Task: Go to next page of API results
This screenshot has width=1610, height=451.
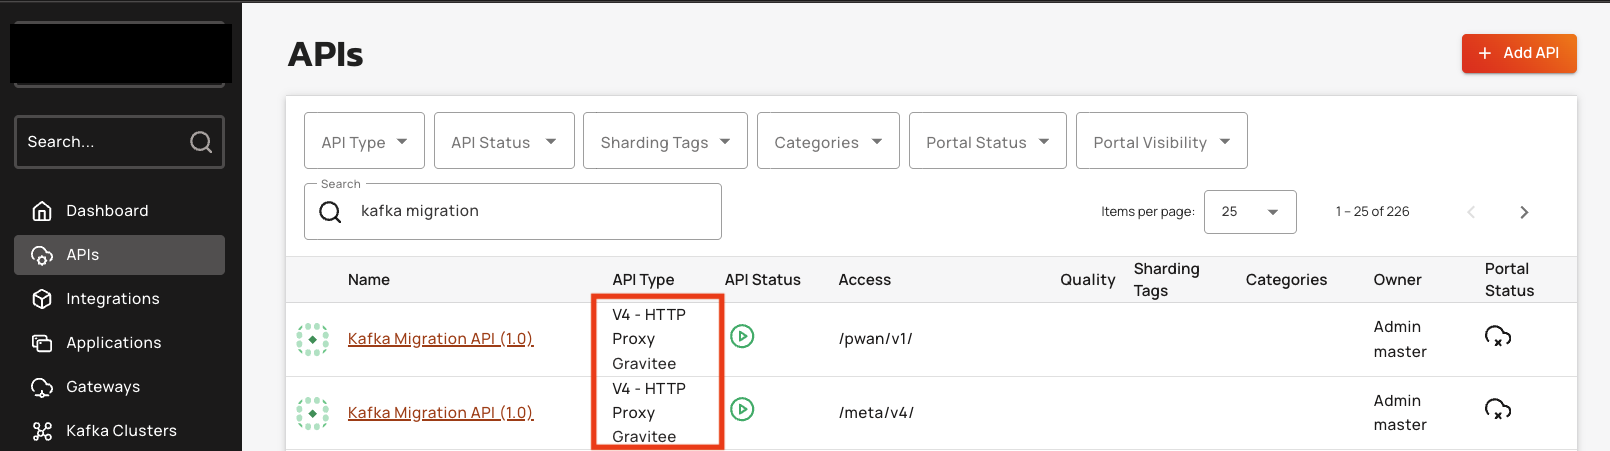Action: (1524, 212)
